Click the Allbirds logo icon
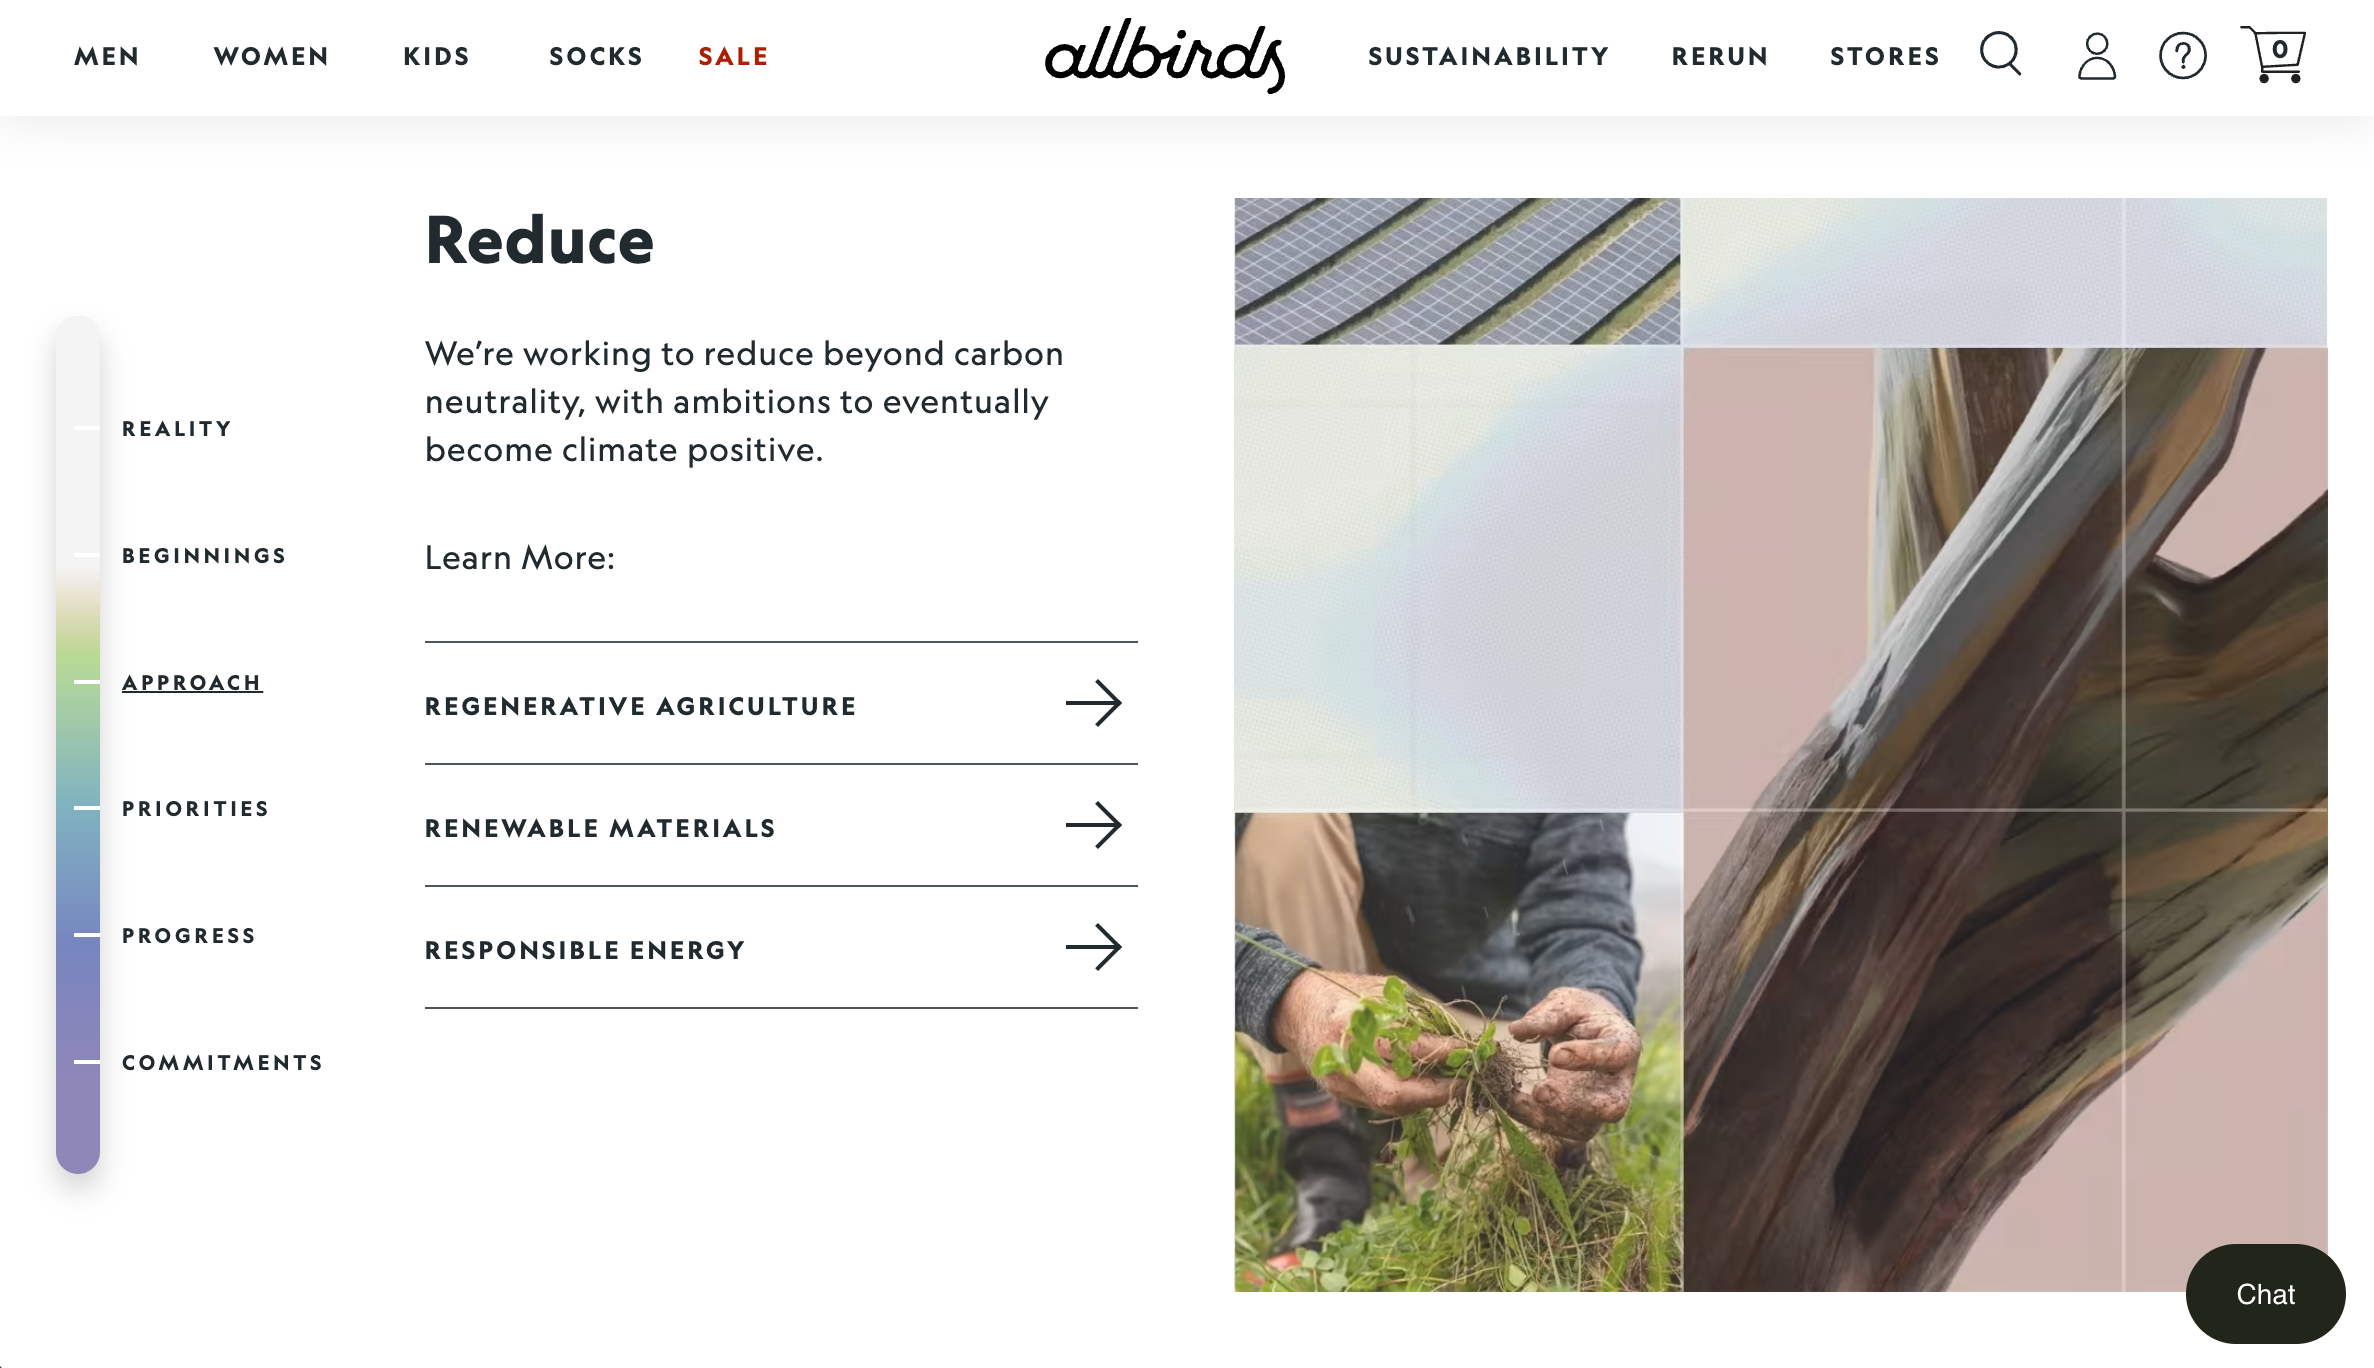 tap(1163, 55)
